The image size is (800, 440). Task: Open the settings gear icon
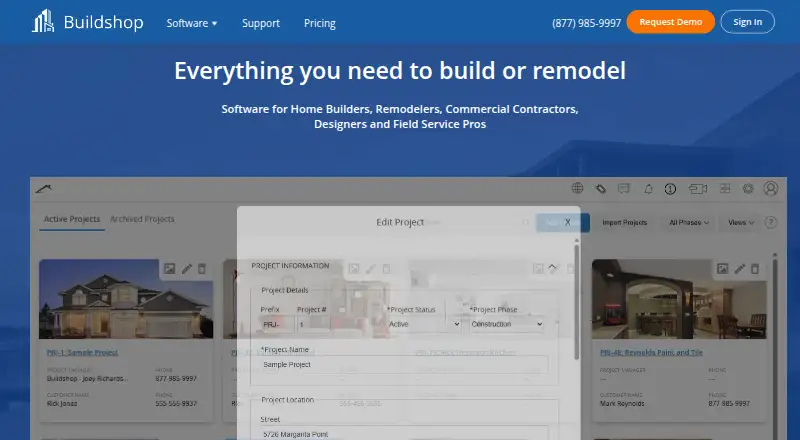point(747,189)
